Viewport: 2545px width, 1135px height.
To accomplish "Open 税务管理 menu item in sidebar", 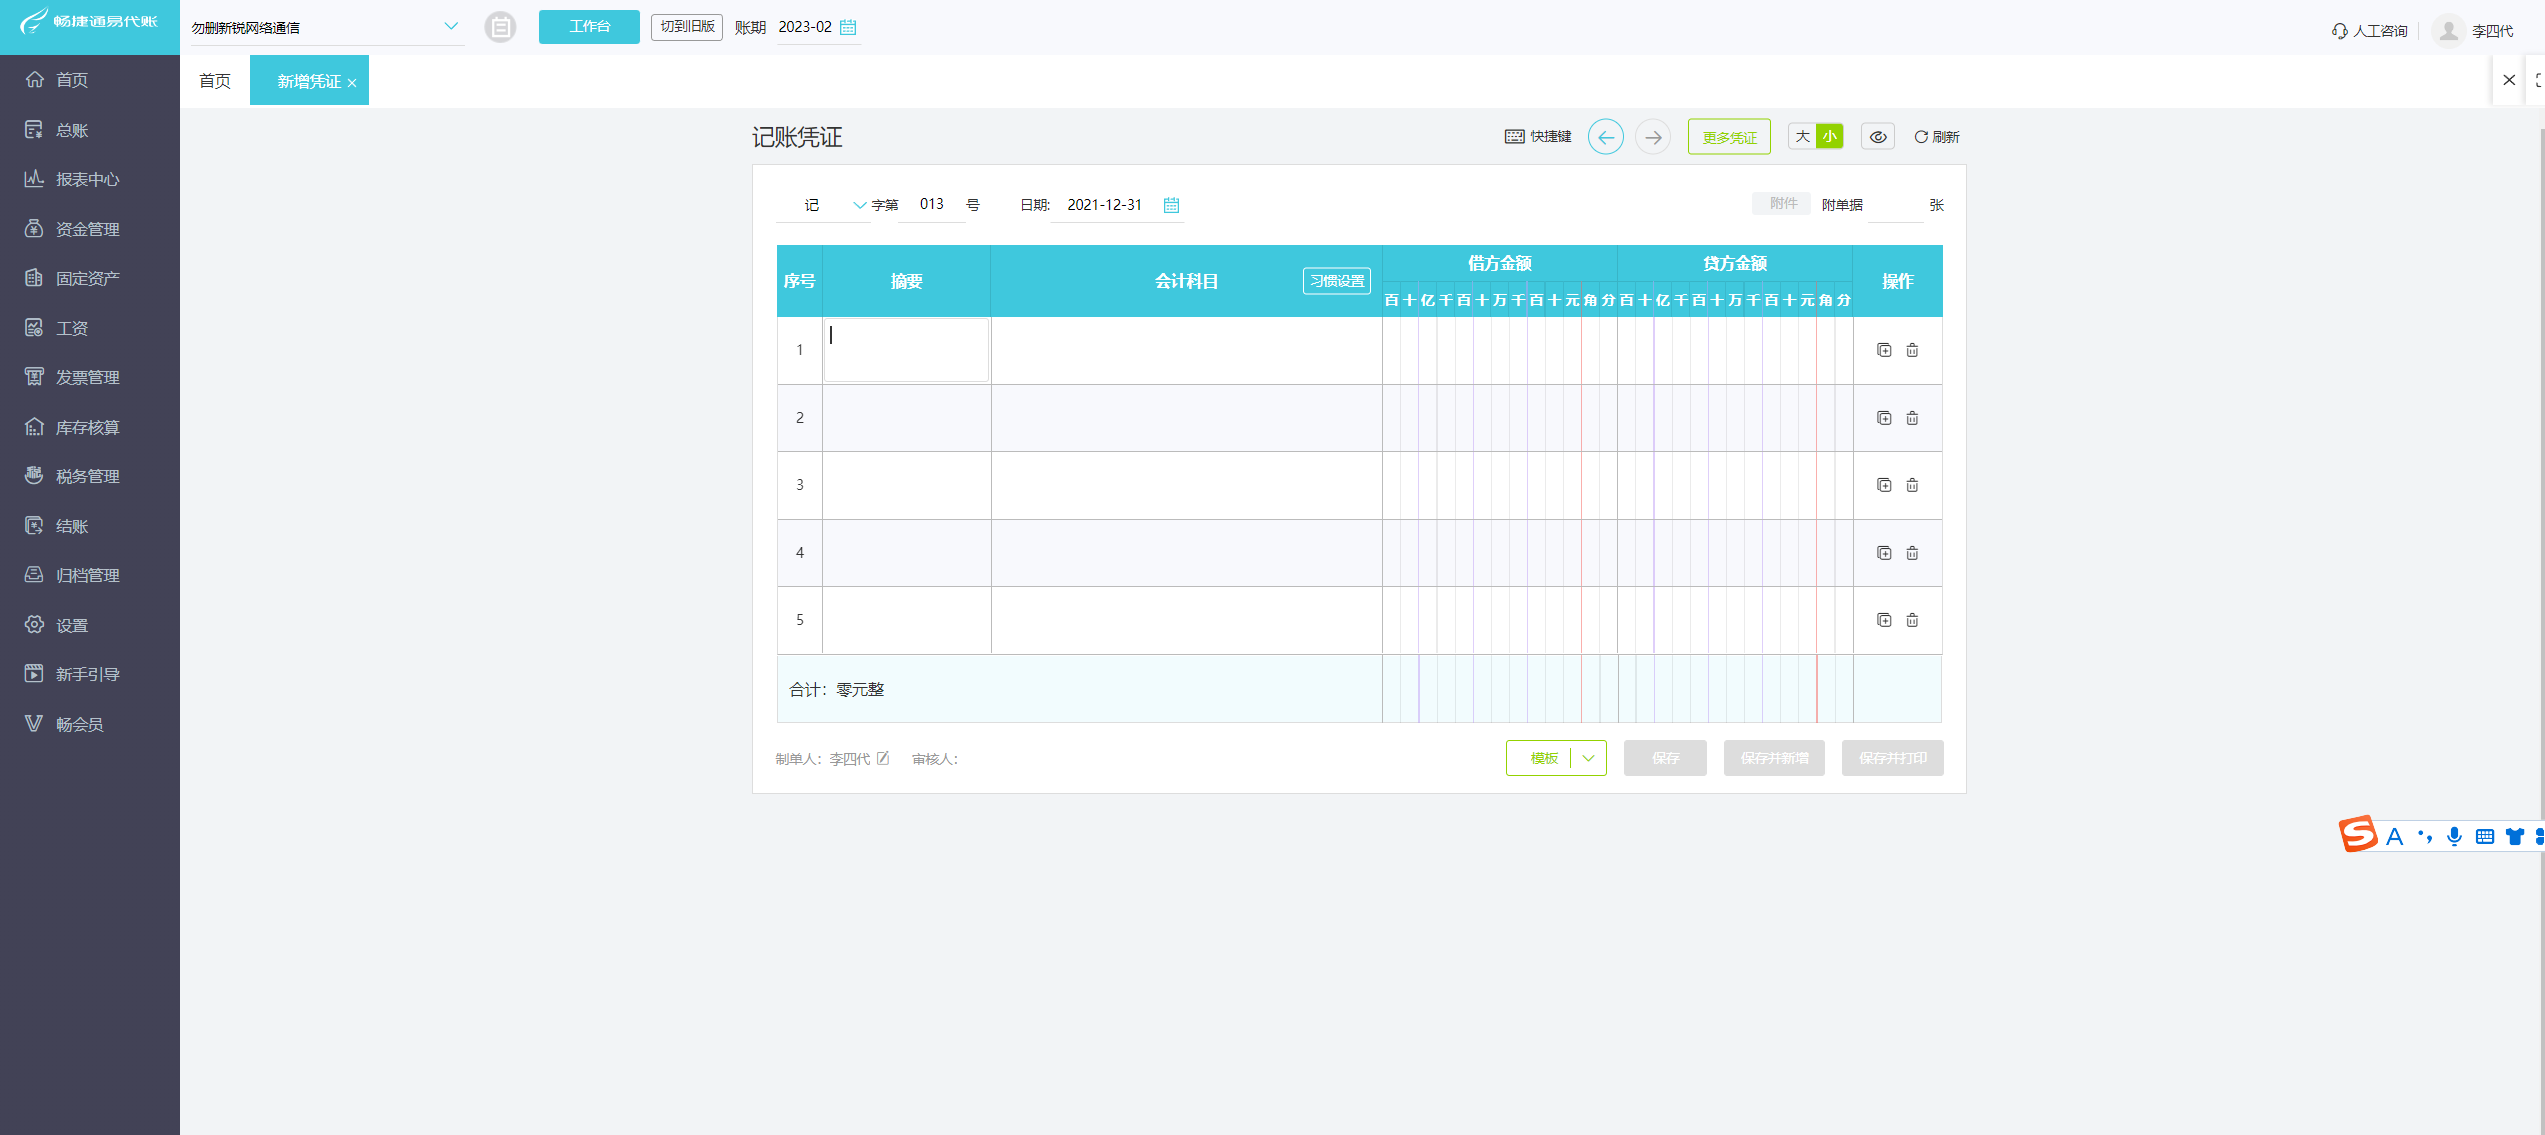I will click(88, 476).
